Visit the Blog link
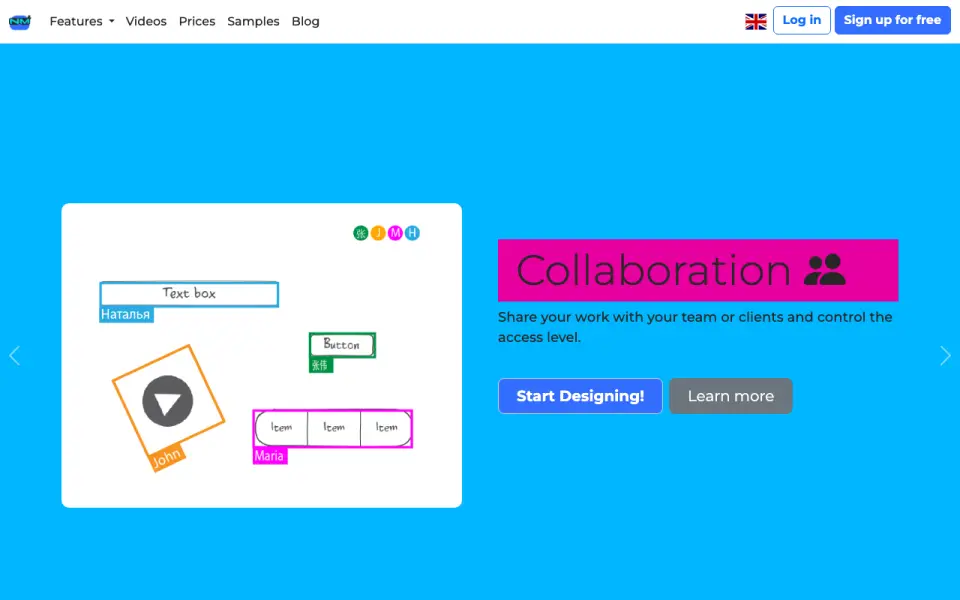The width and height of the screenshot is (960, 600). [x=306, y=21]
